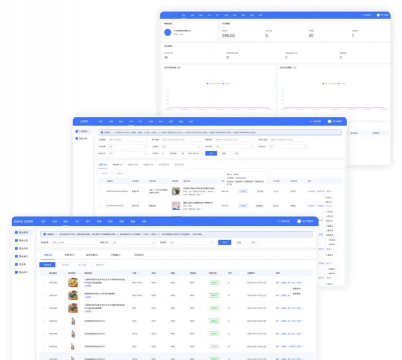Open the first filter dropdown in the front product window

click(133, 242)
